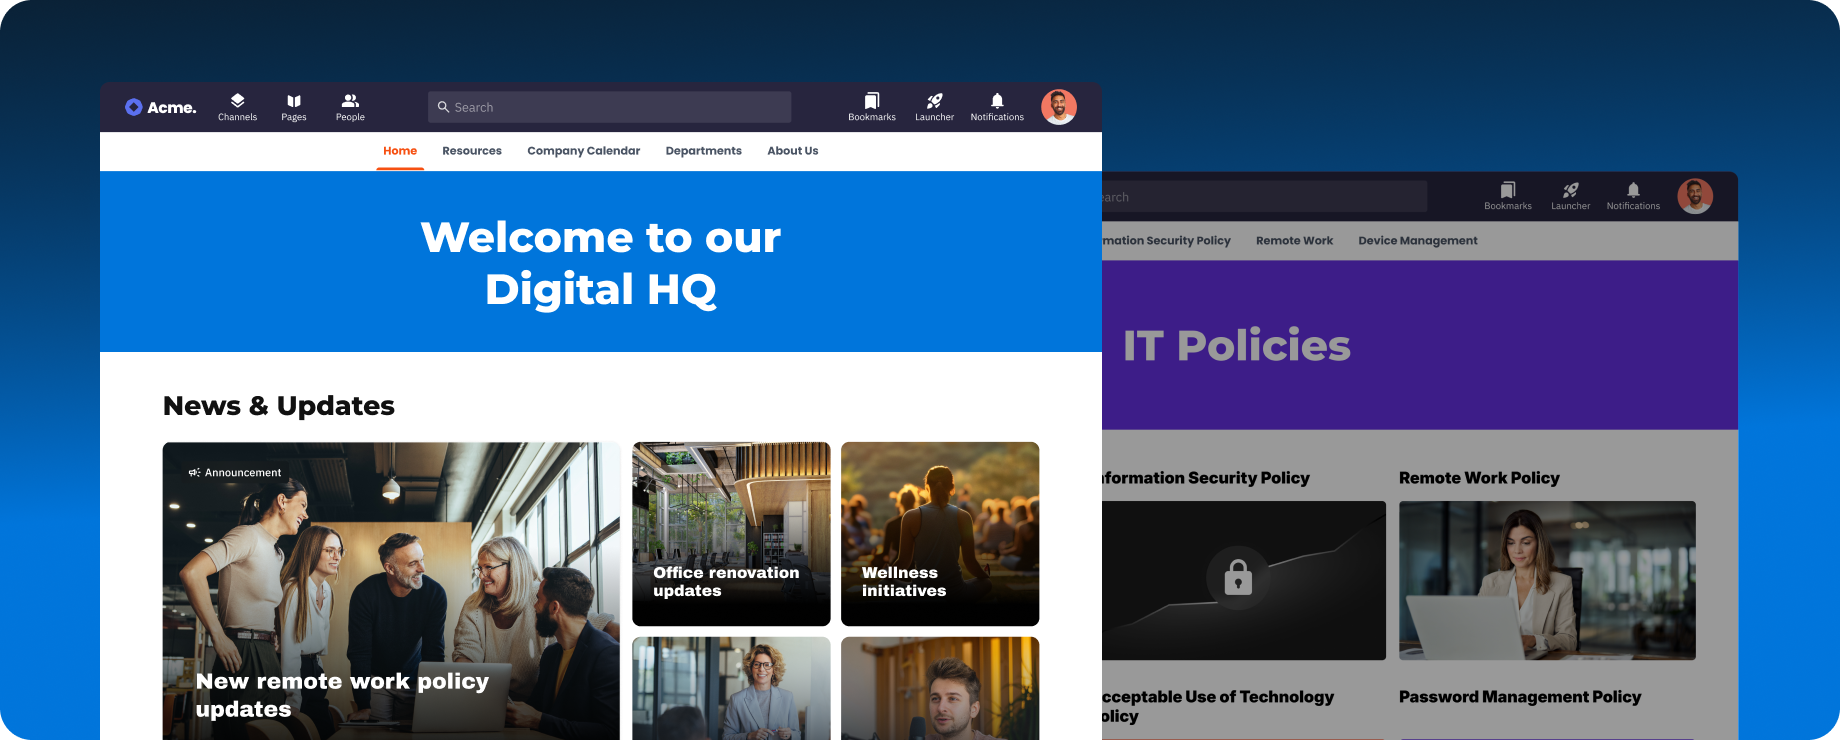
Task: Open the About Us tab
Action: [x=792, y=151]
